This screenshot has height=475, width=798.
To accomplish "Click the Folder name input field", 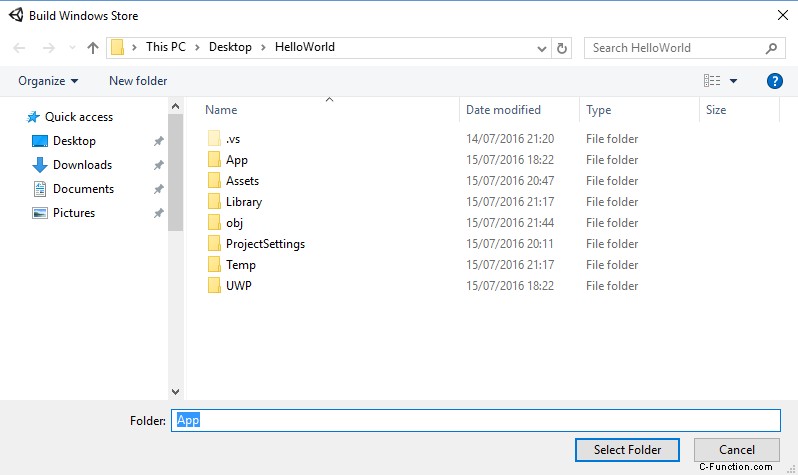I will tap(476, 421).
